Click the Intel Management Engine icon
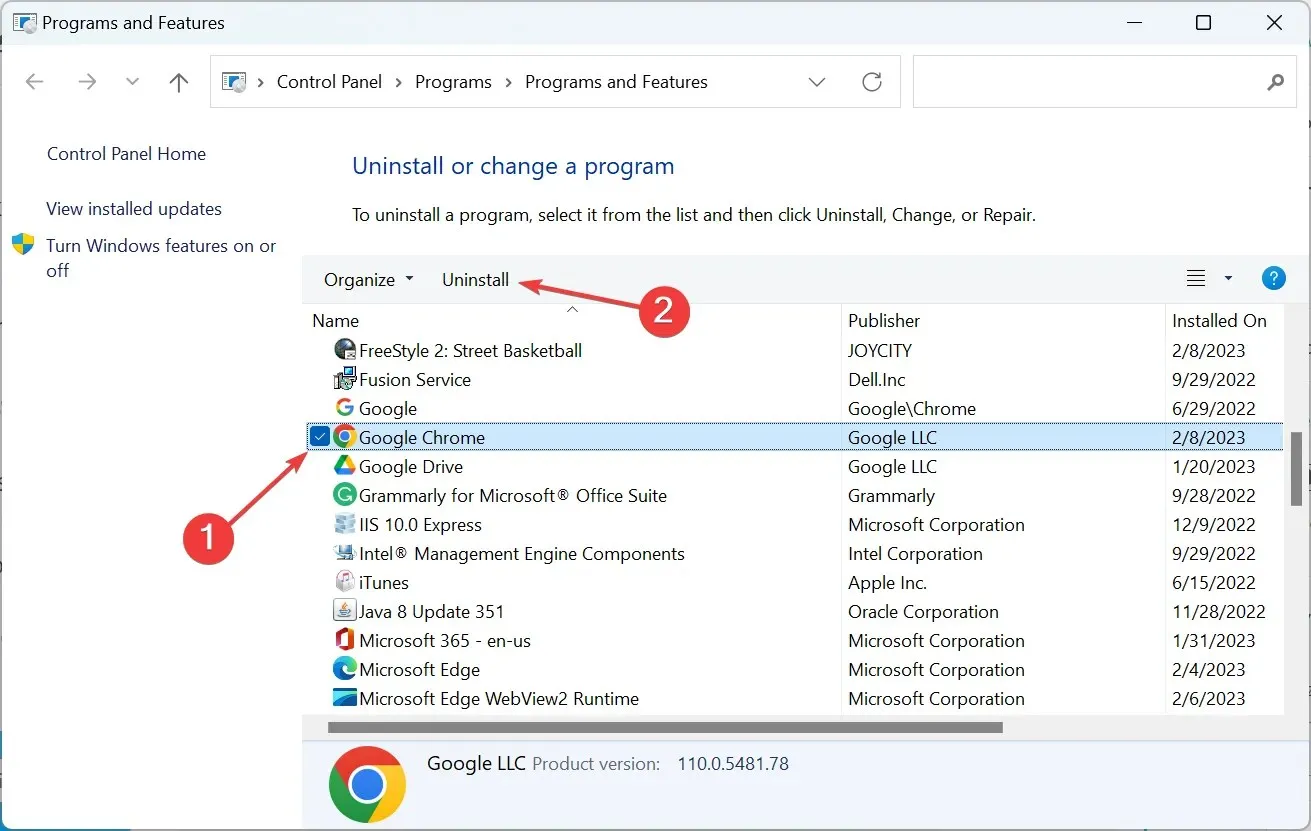1311x831 pixels. (x=345, y=553)
